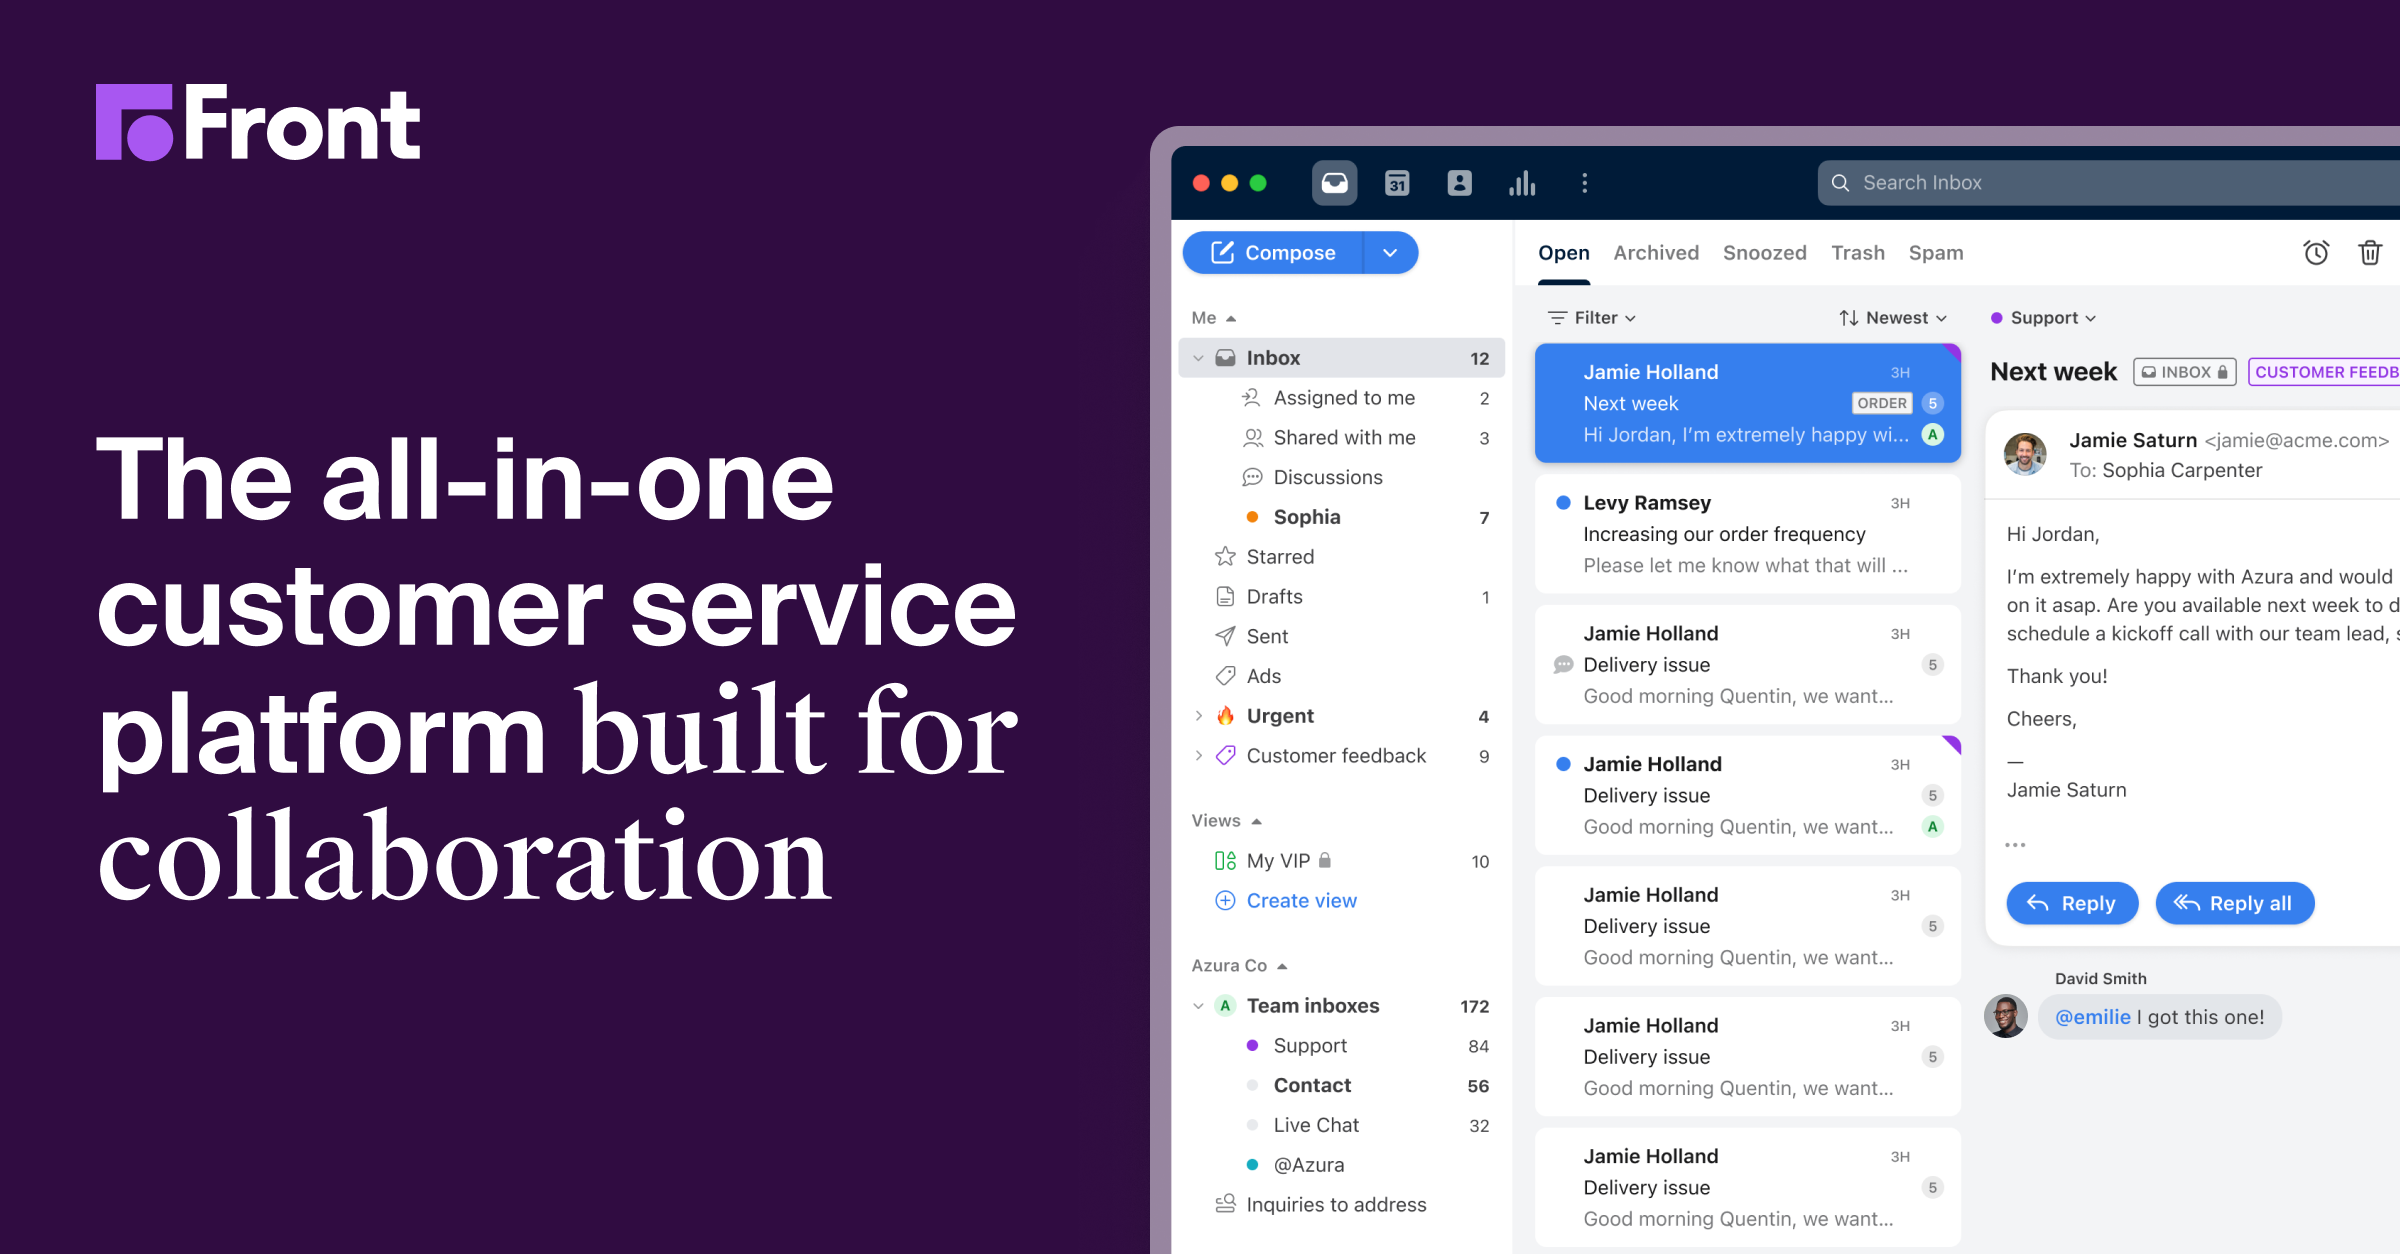2400x1254 pixels.
Task: Click the calendar grid icon in toolbar
Action: 1394,183
